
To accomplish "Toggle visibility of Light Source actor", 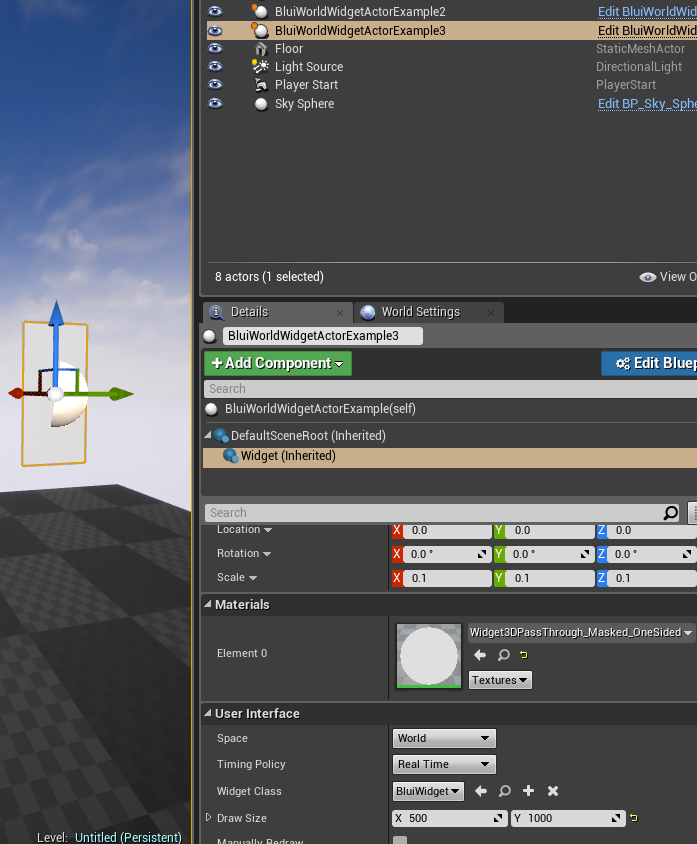I will (215, 66).
